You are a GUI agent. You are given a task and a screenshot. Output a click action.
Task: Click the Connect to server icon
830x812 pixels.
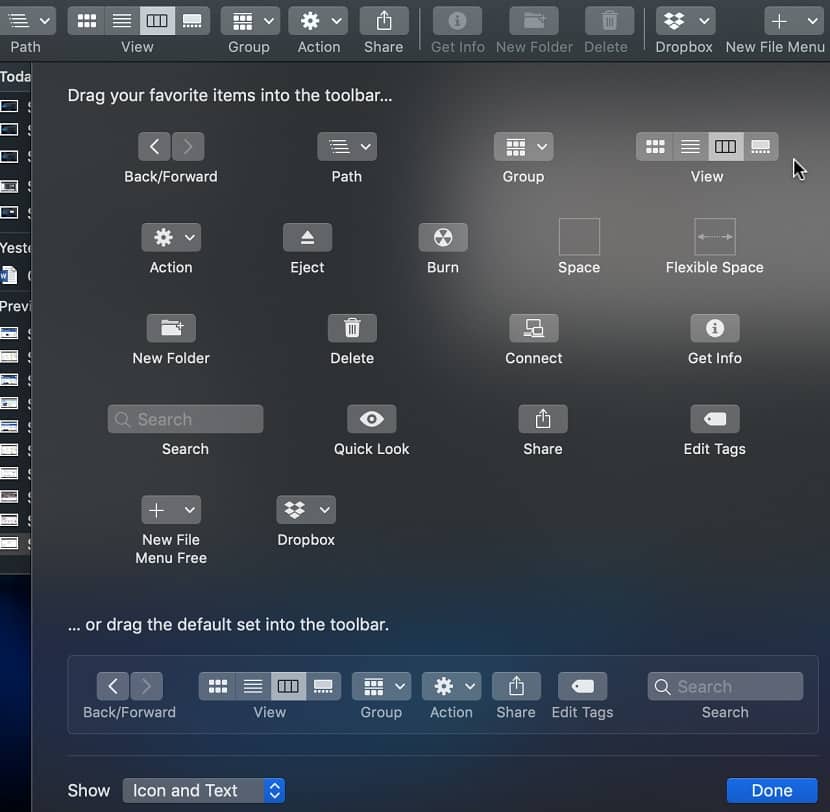534,328
